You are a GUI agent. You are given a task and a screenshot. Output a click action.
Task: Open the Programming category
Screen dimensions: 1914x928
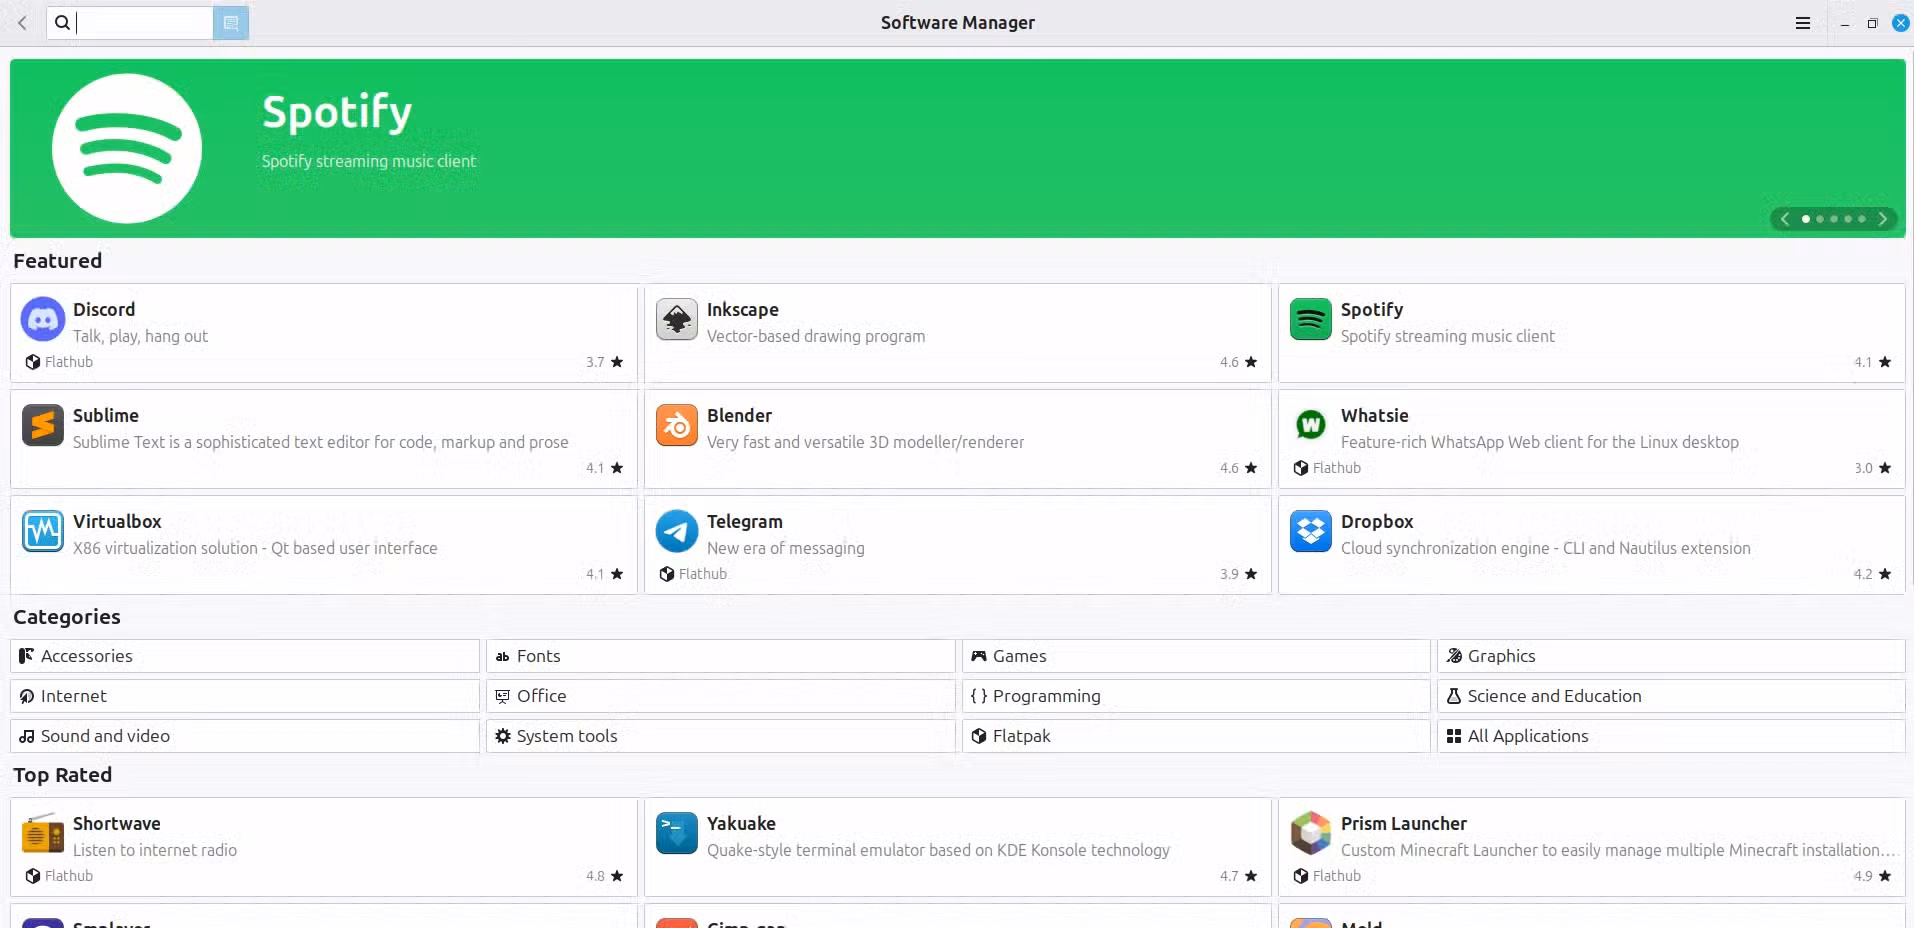[x=1196, y=696]
